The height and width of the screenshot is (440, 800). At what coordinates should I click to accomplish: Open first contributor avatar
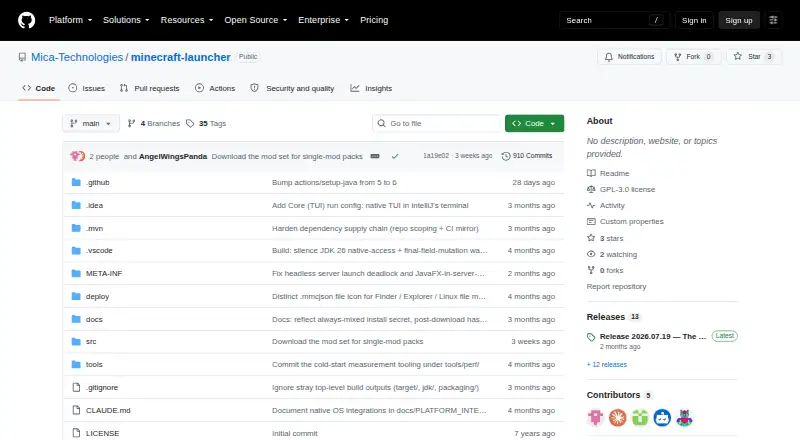click(595, 418)
